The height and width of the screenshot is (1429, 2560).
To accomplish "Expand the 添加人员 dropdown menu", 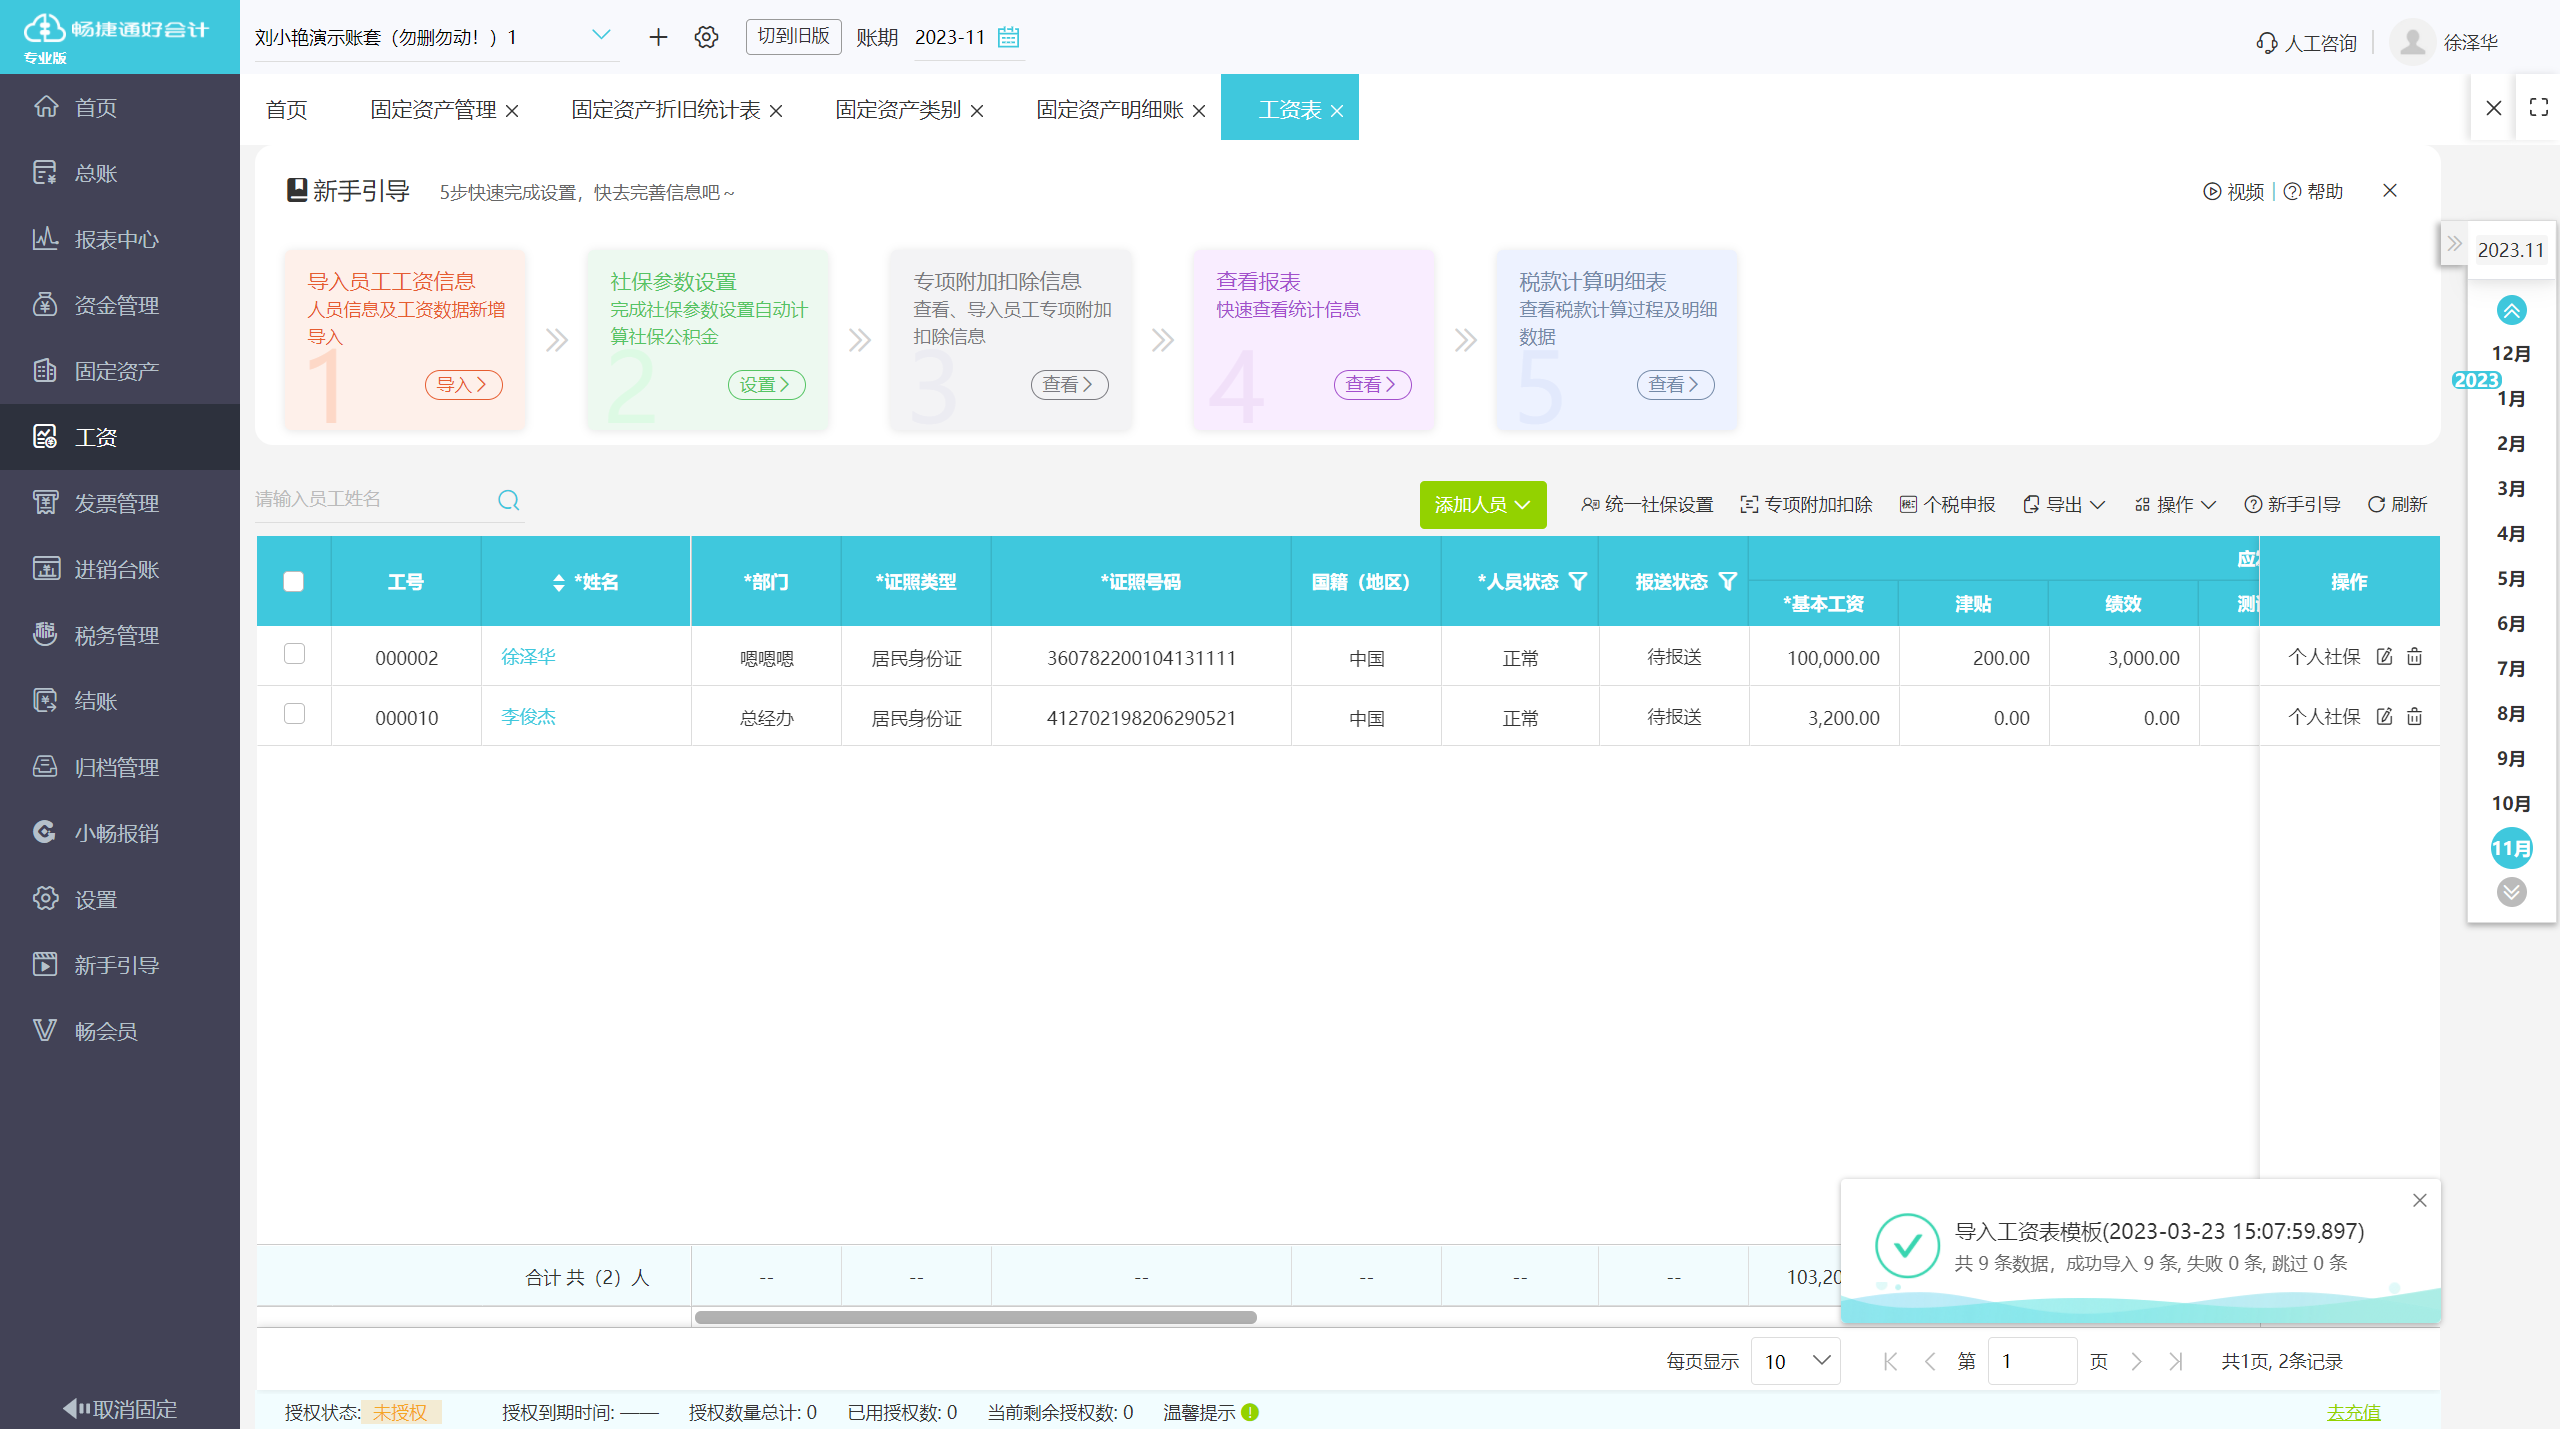I will pos(1526,504).
